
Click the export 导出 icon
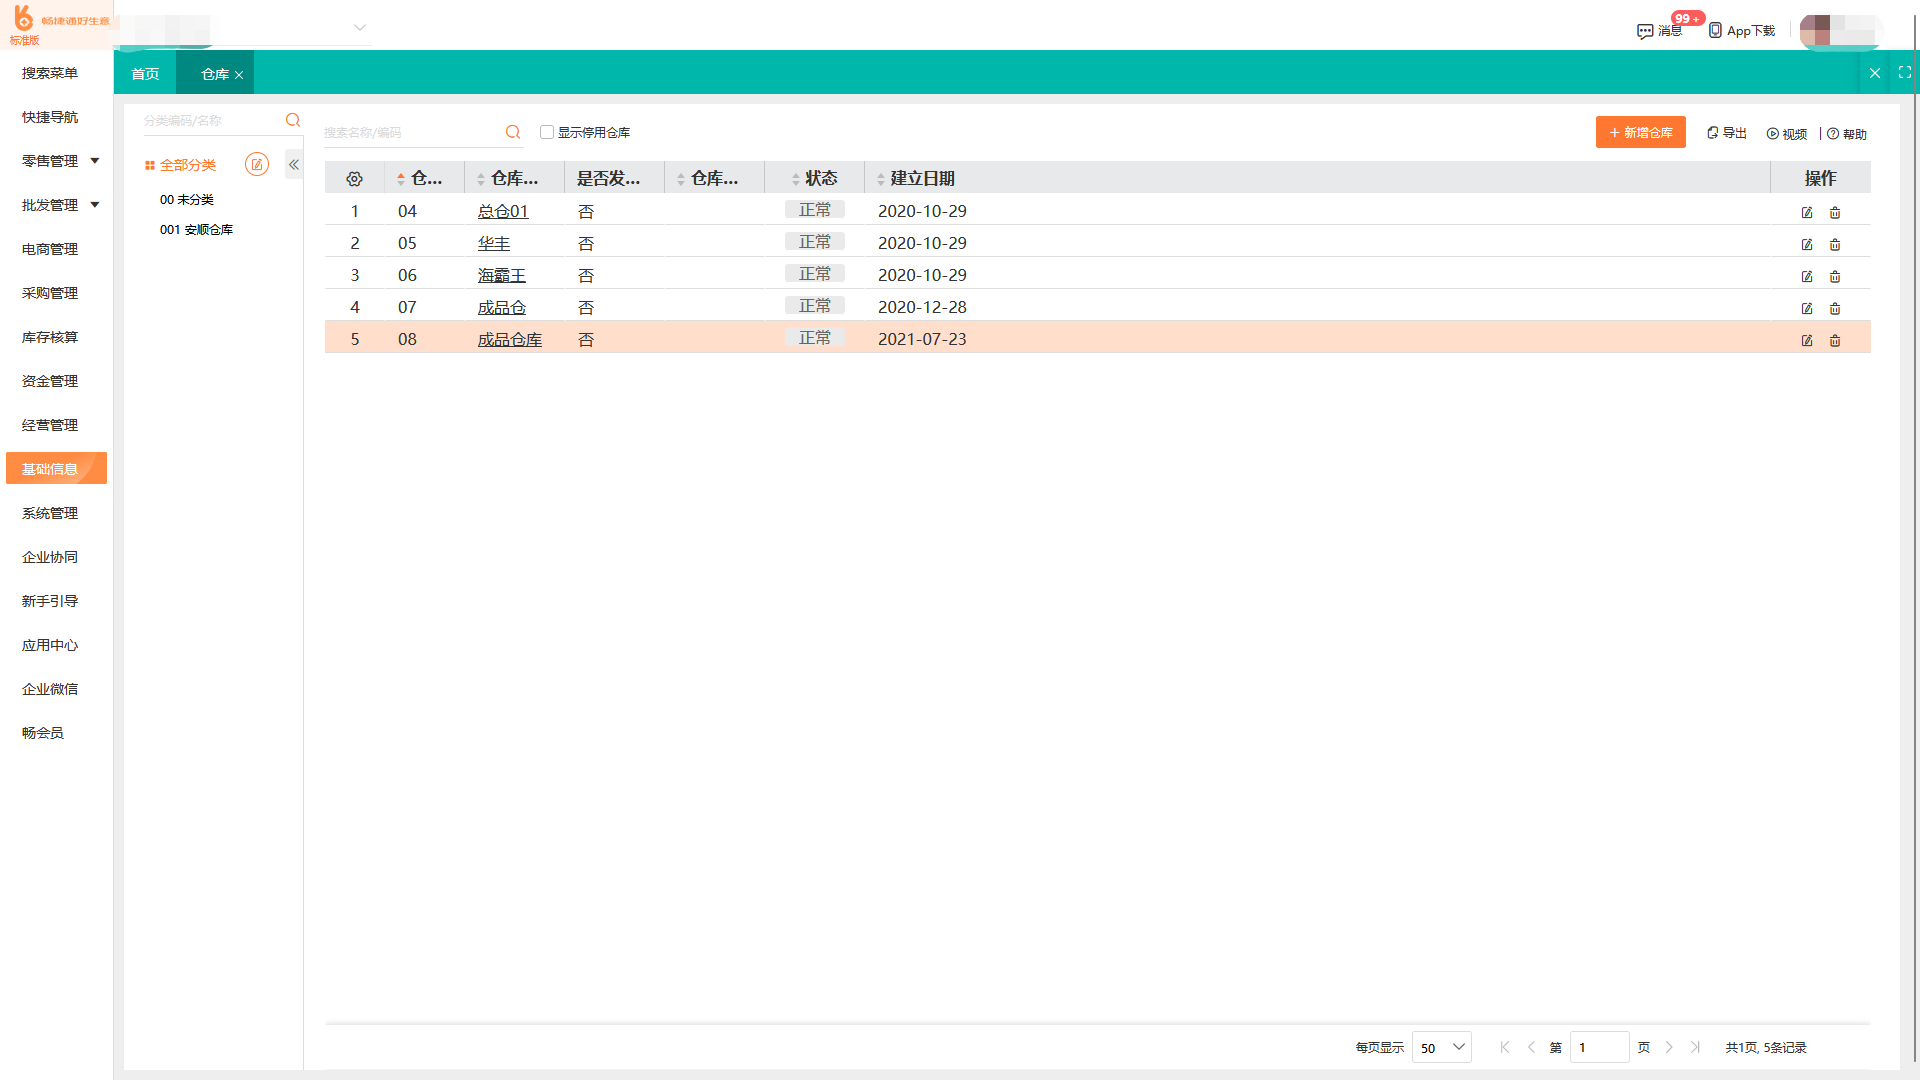[1726, 131]
